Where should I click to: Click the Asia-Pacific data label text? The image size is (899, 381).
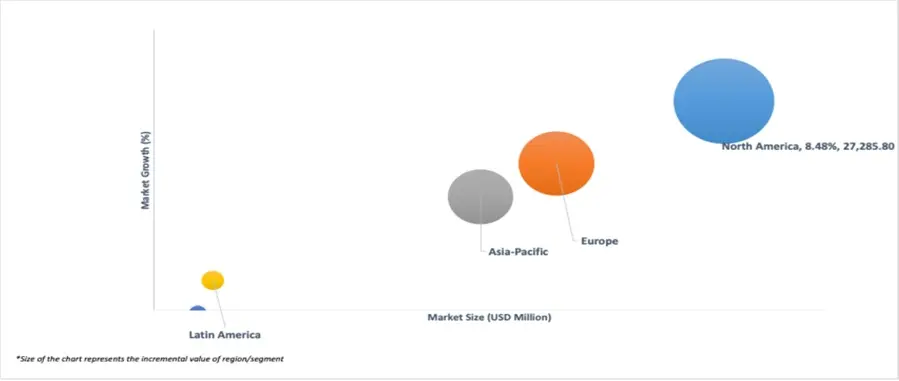click(x=518, y=252)
